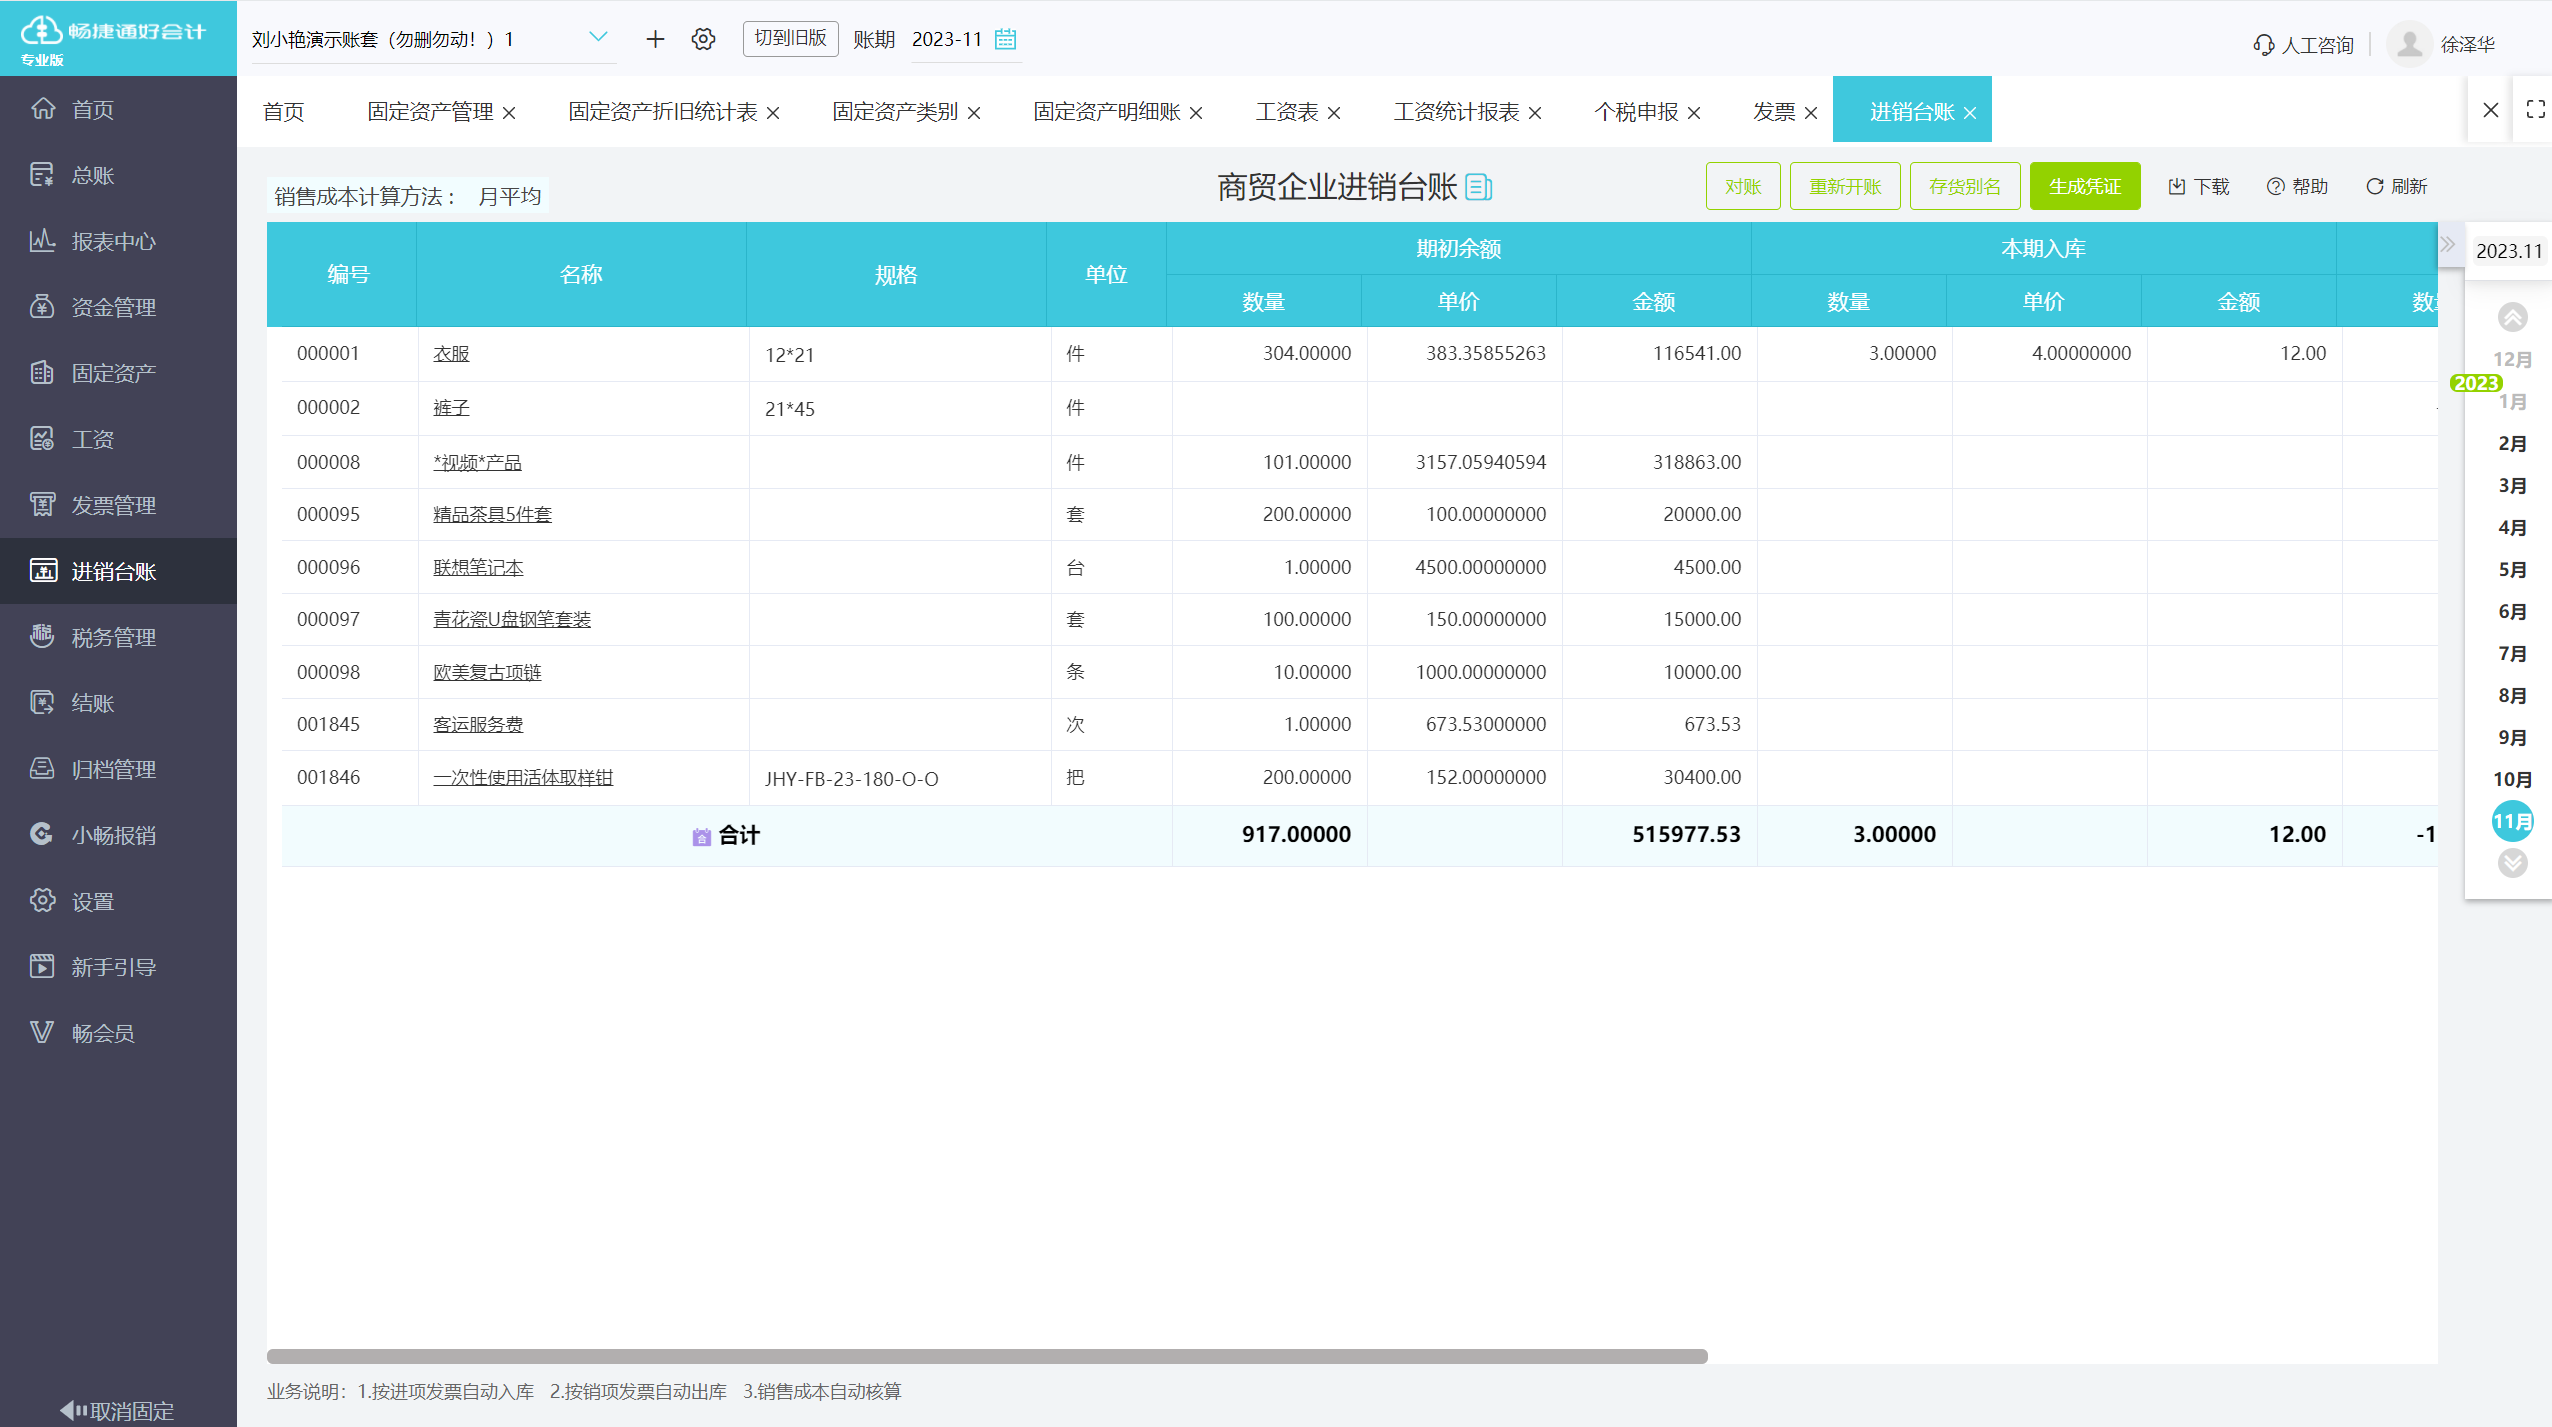Click account settings gear icon
The image size is (2552, 1427).
tap(703, 37)
